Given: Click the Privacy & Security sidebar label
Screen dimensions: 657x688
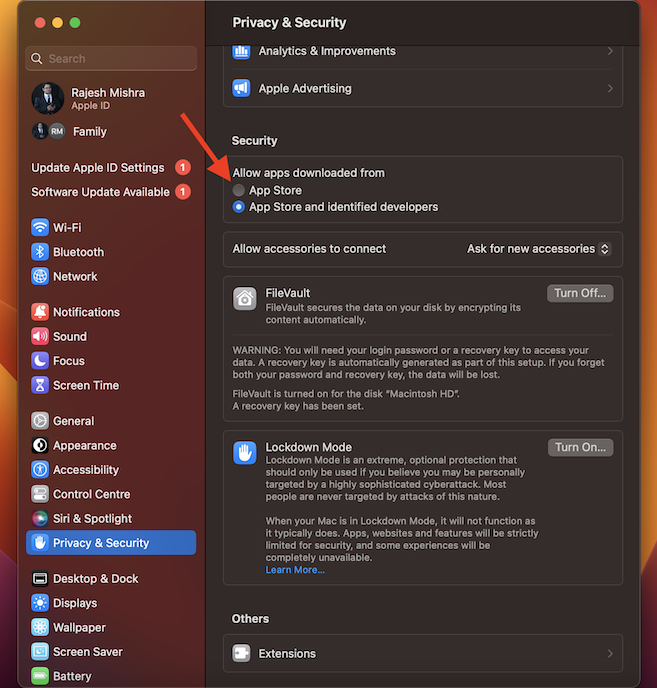Looking at the screenshot, I should pos(101,543).
